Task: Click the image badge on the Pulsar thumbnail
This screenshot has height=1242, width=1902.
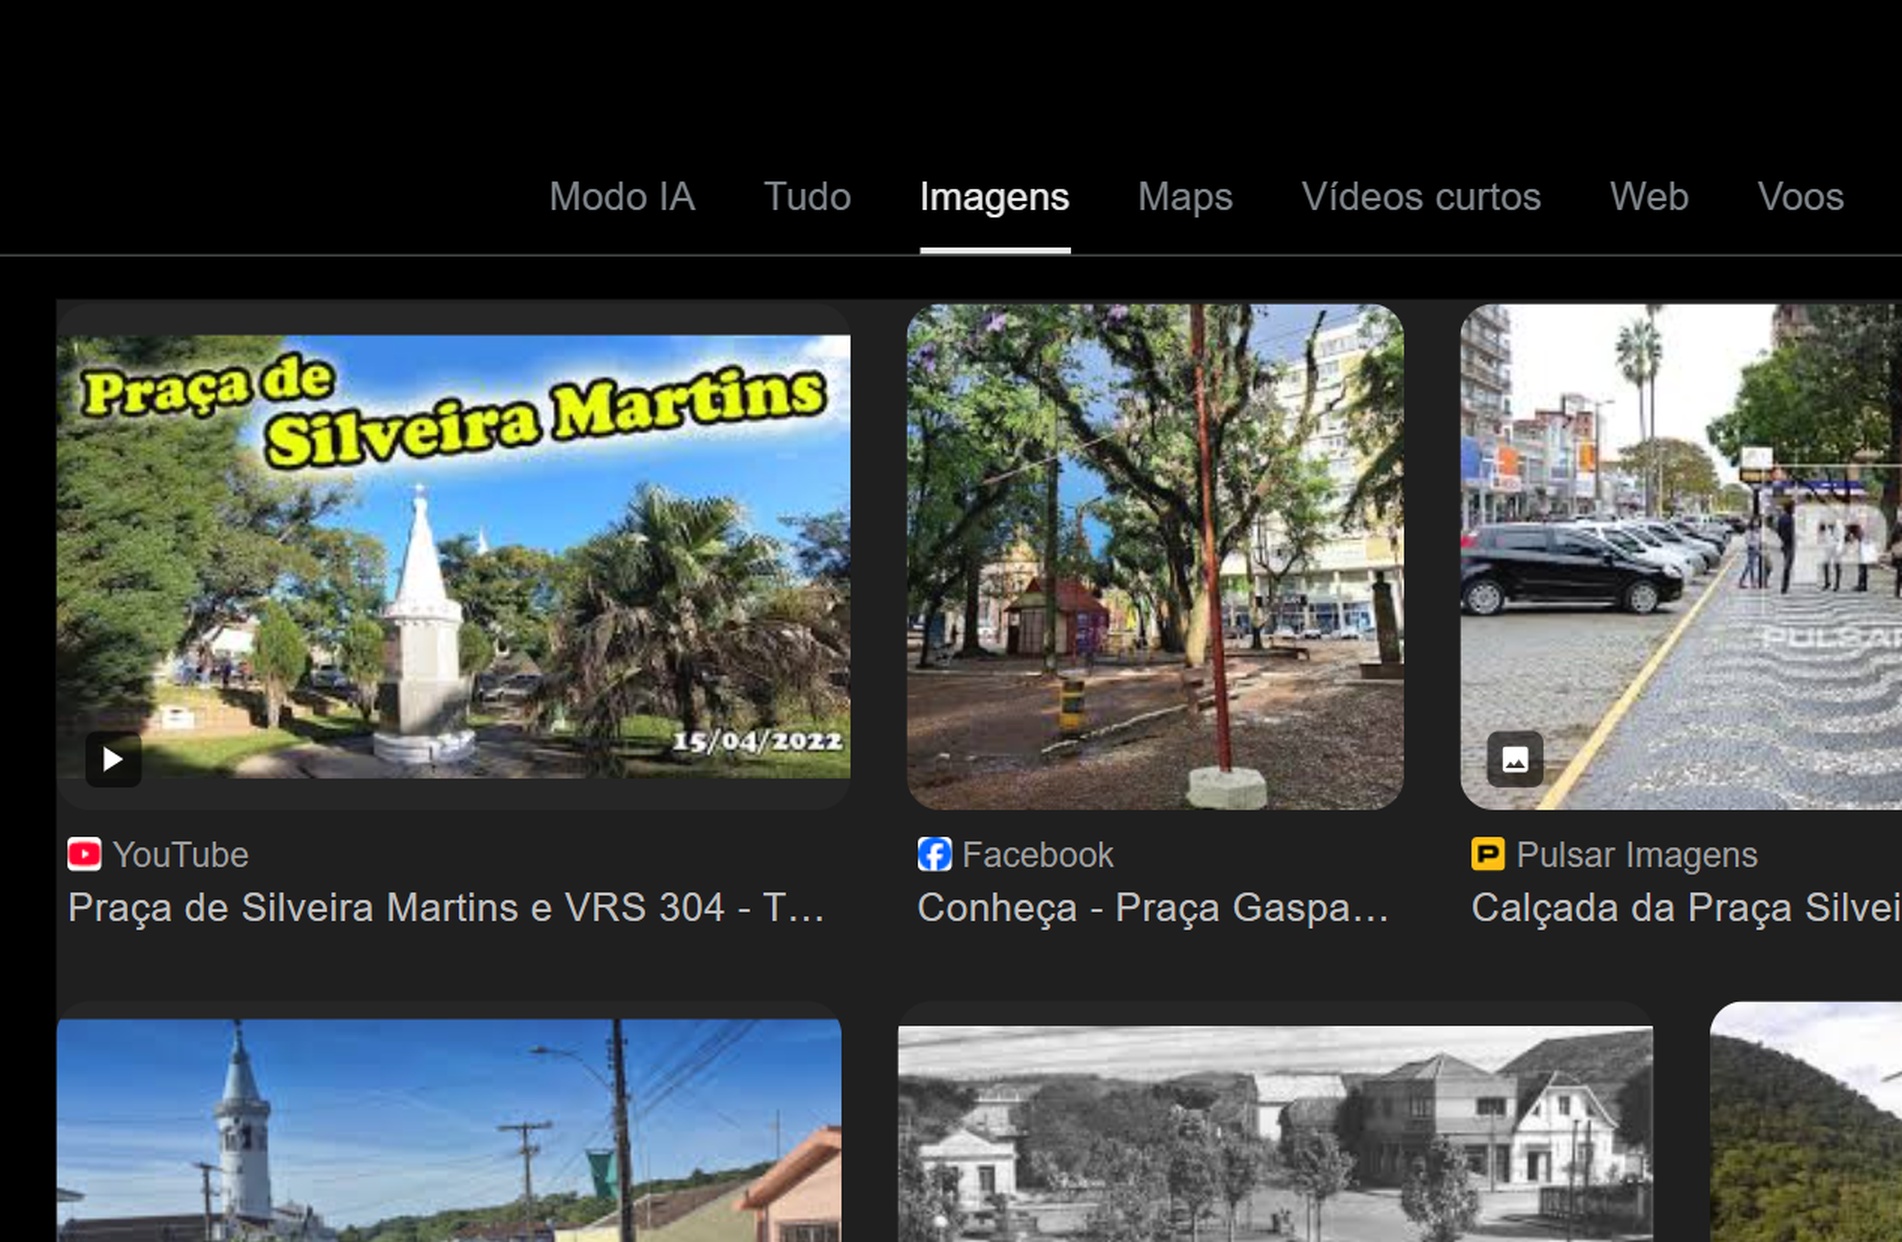Action: pos(1515,759)
